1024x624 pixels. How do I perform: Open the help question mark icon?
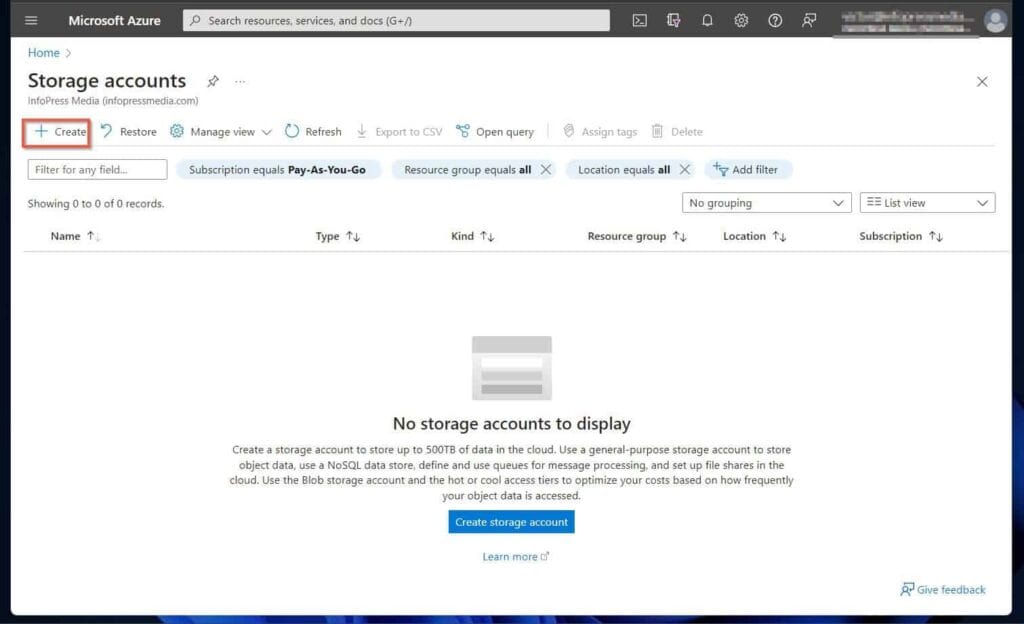[775, 20]
